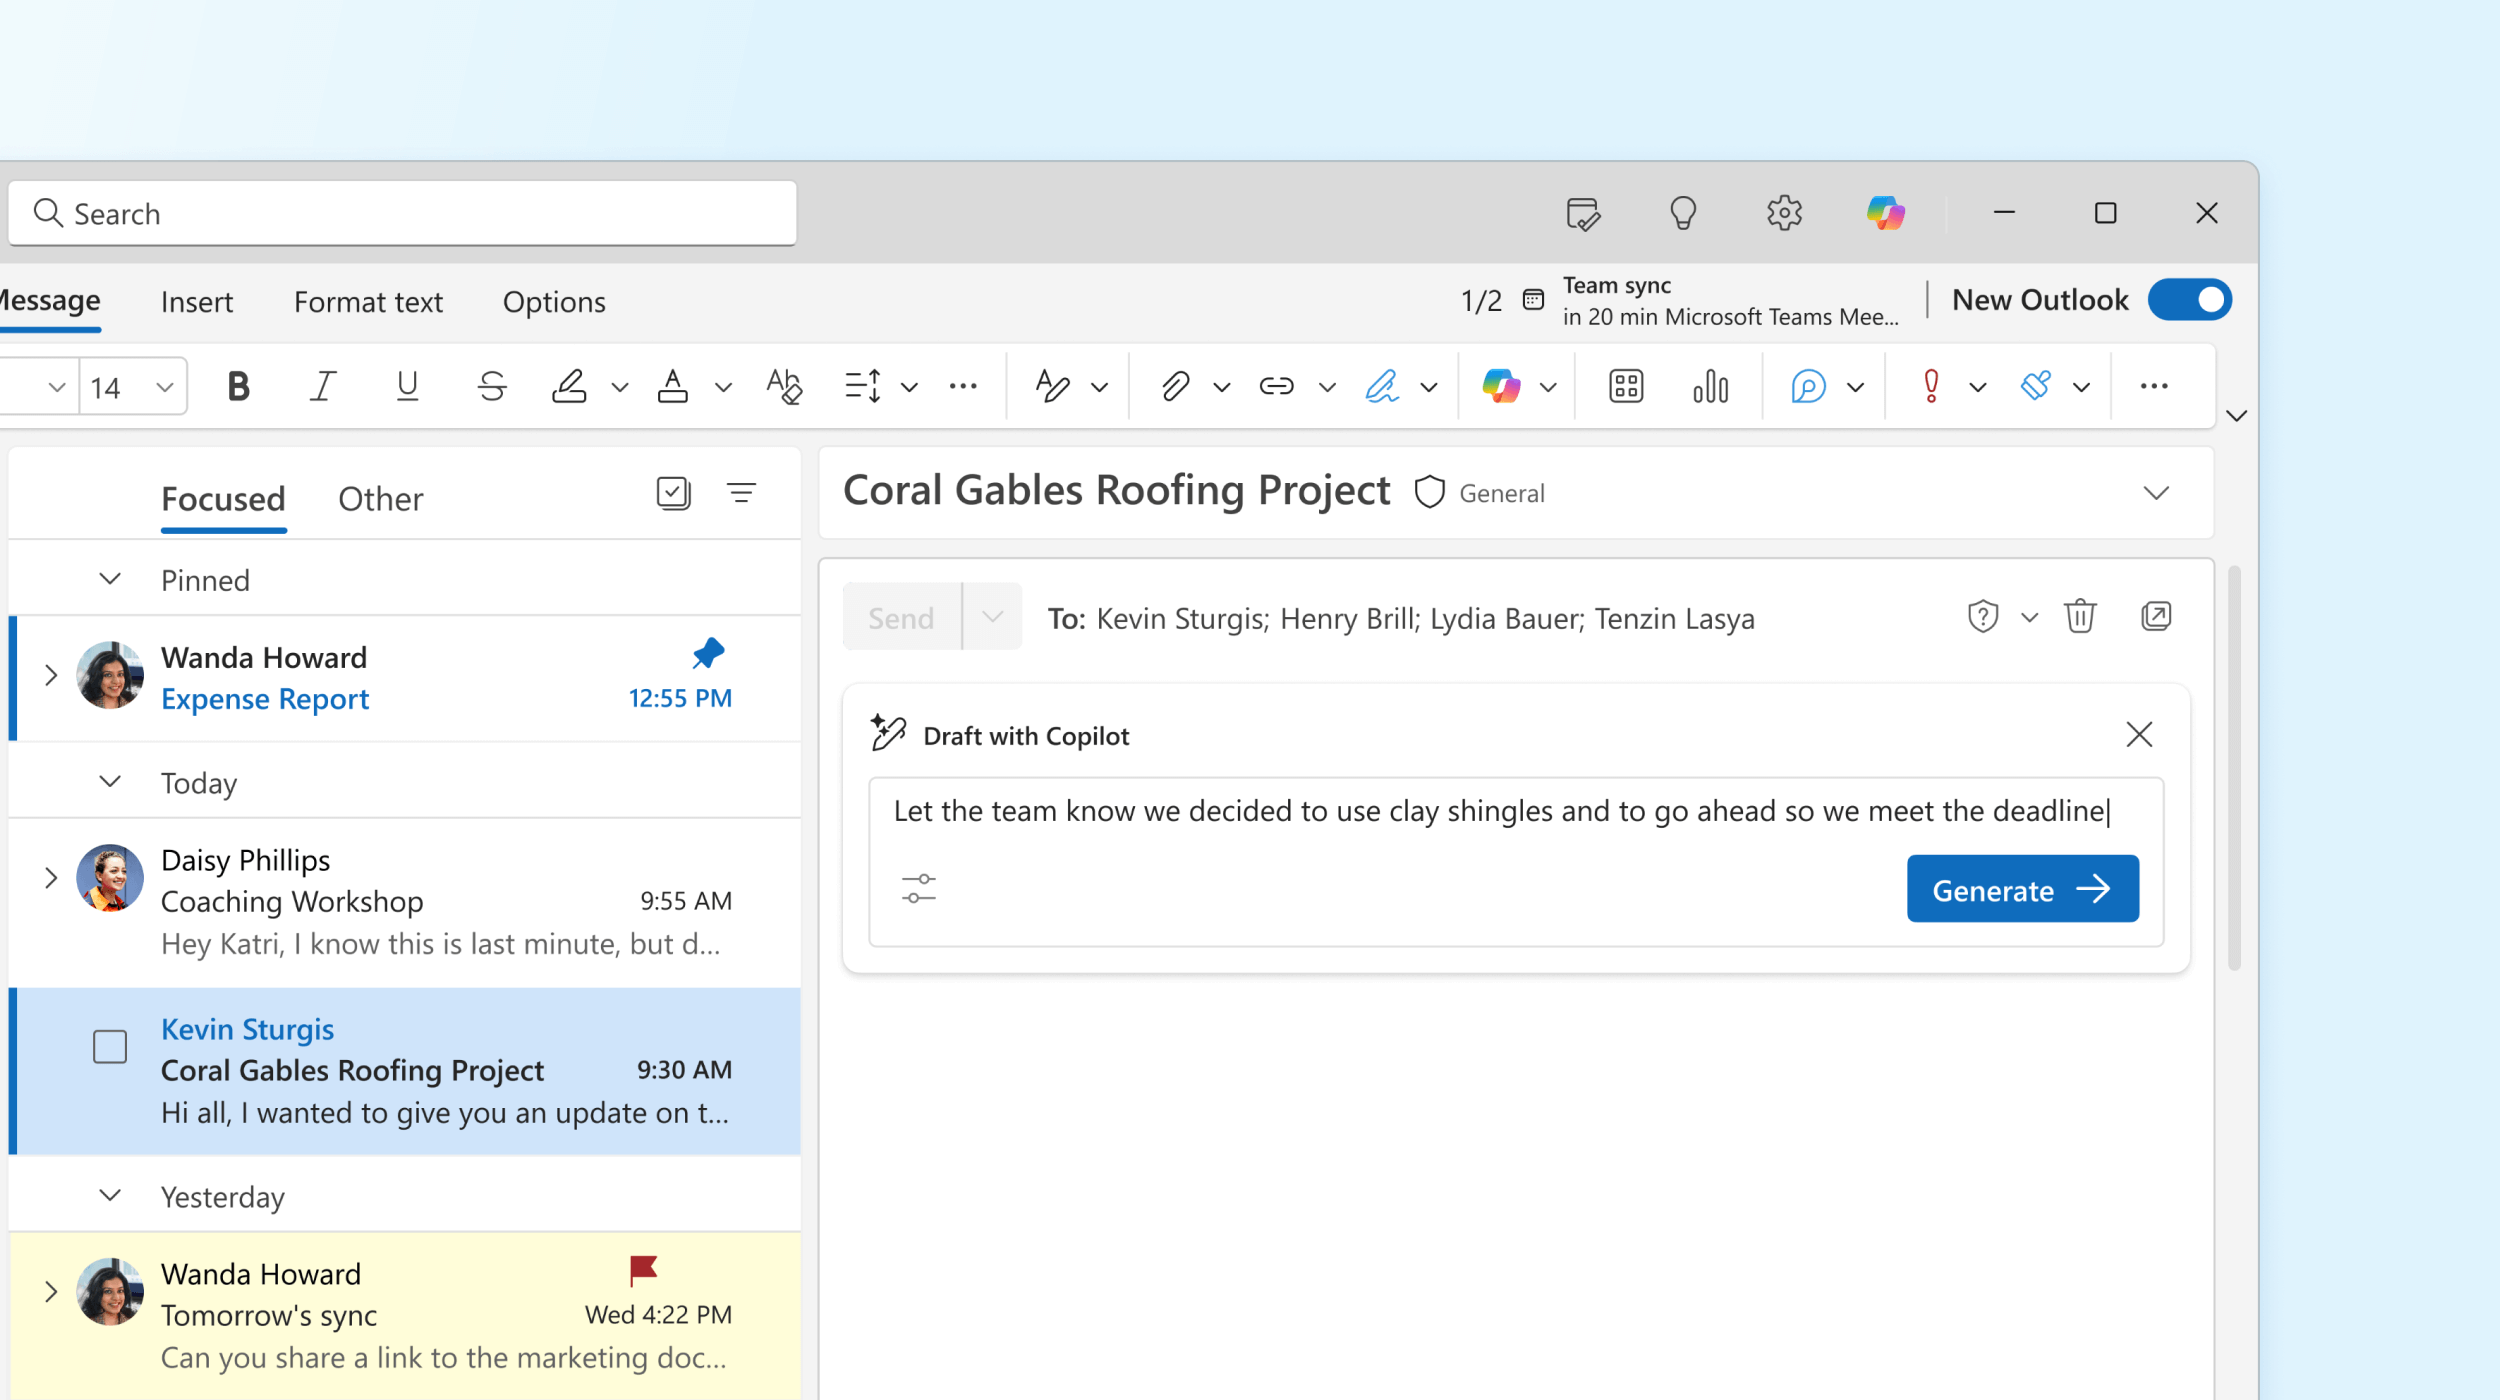Click the Underline formatting icon
The width and height of the screenshot is (2500, 1400).
pos(405,383)
